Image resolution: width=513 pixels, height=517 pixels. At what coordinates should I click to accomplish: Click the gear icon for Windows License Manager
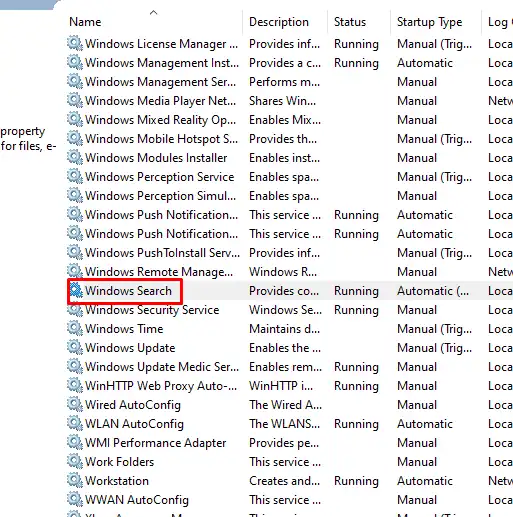point(75,44)
